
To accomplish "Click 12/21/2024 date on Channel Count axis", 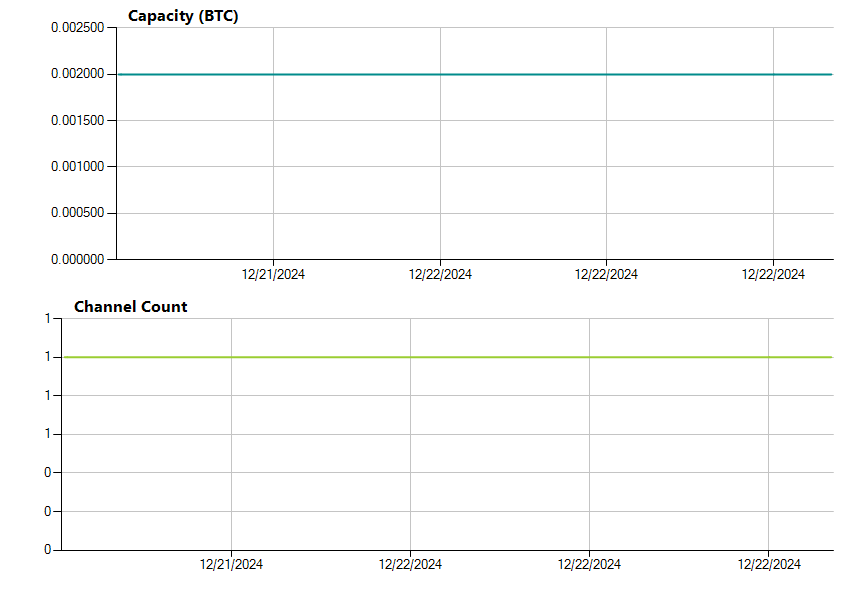I will [x=232, y=565].
